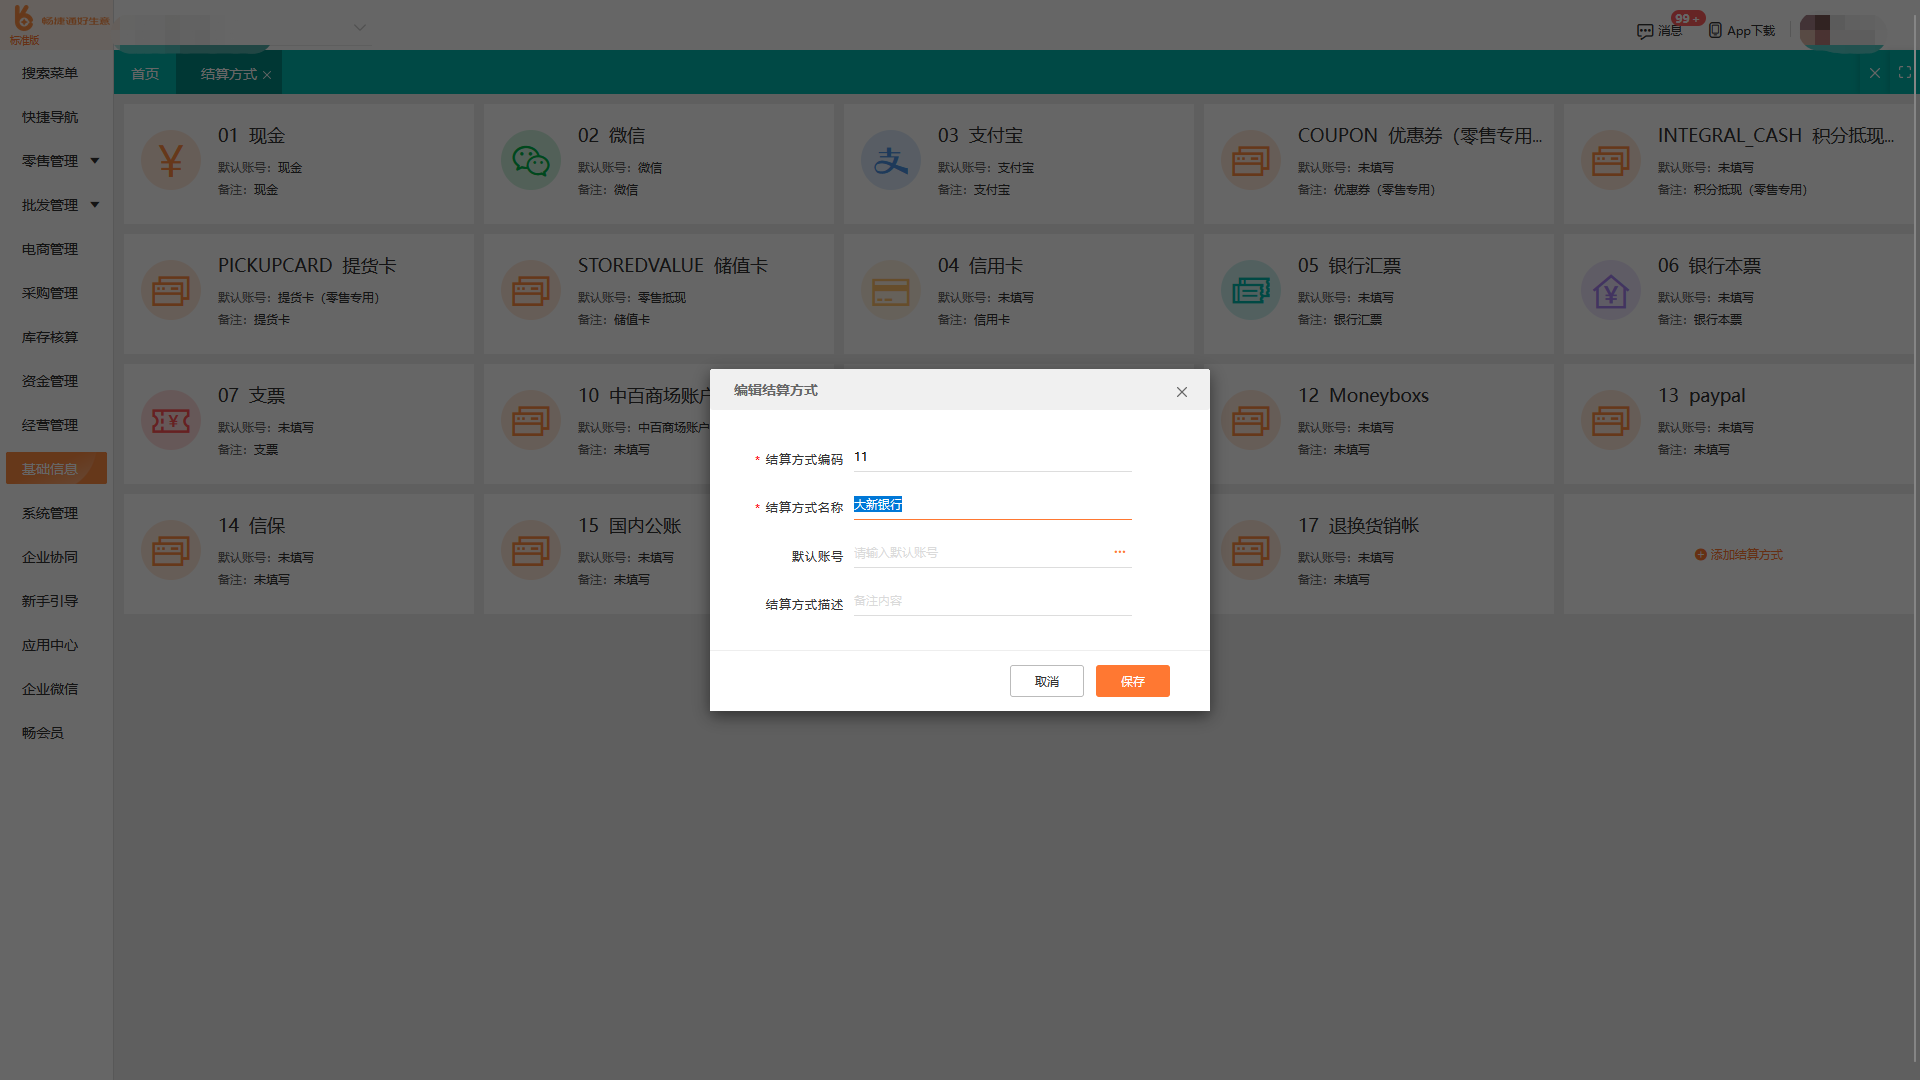This screenshot has width=1920, height=1080.
Task: Click the 保存 save button
Action: 1130,680
